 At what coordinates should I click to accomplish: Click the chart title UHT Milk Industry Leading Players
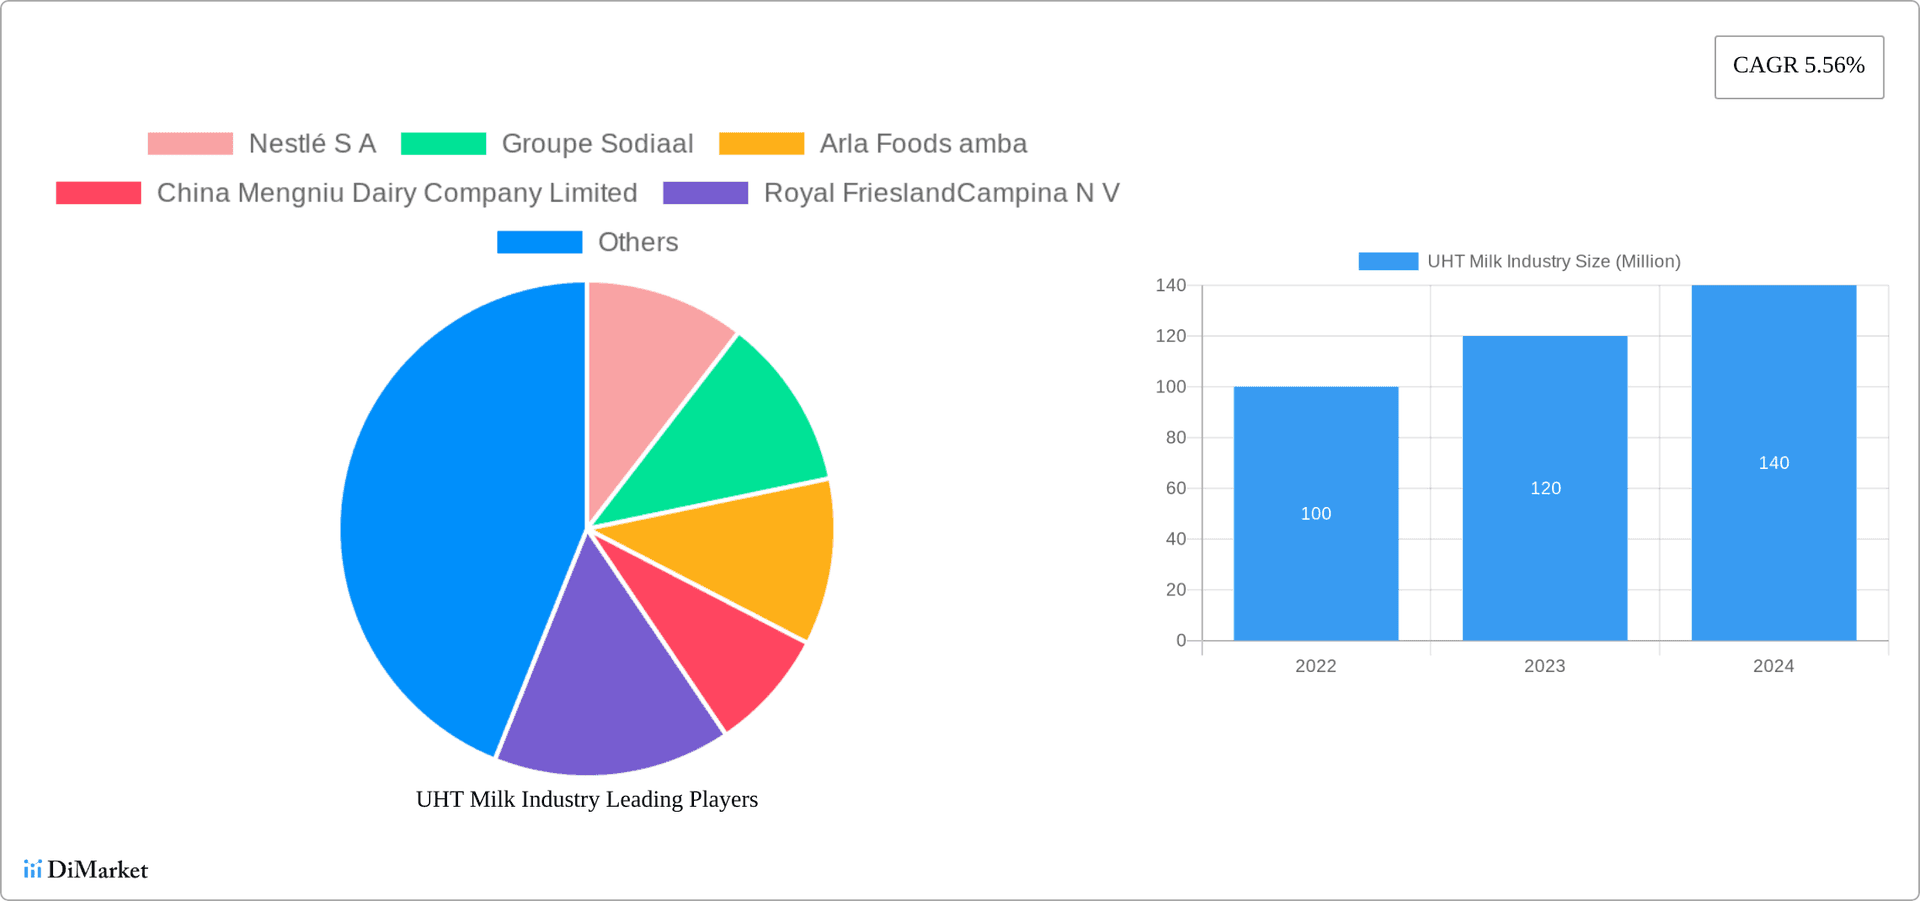587,799
